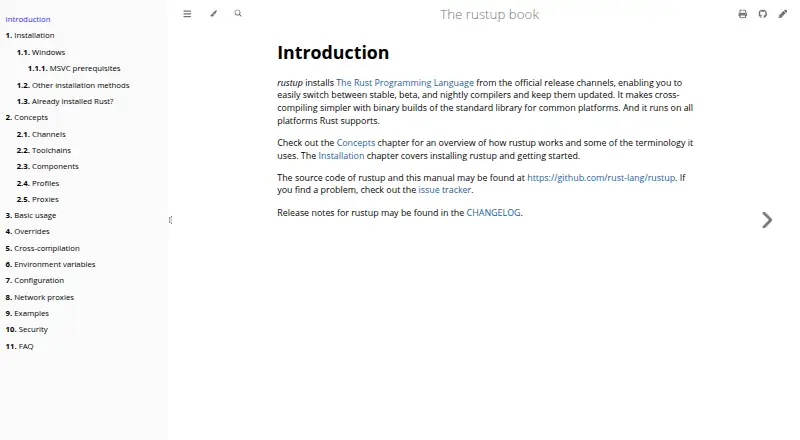
Task: Open the GitHub repository icon
Action: pos(763,14)
